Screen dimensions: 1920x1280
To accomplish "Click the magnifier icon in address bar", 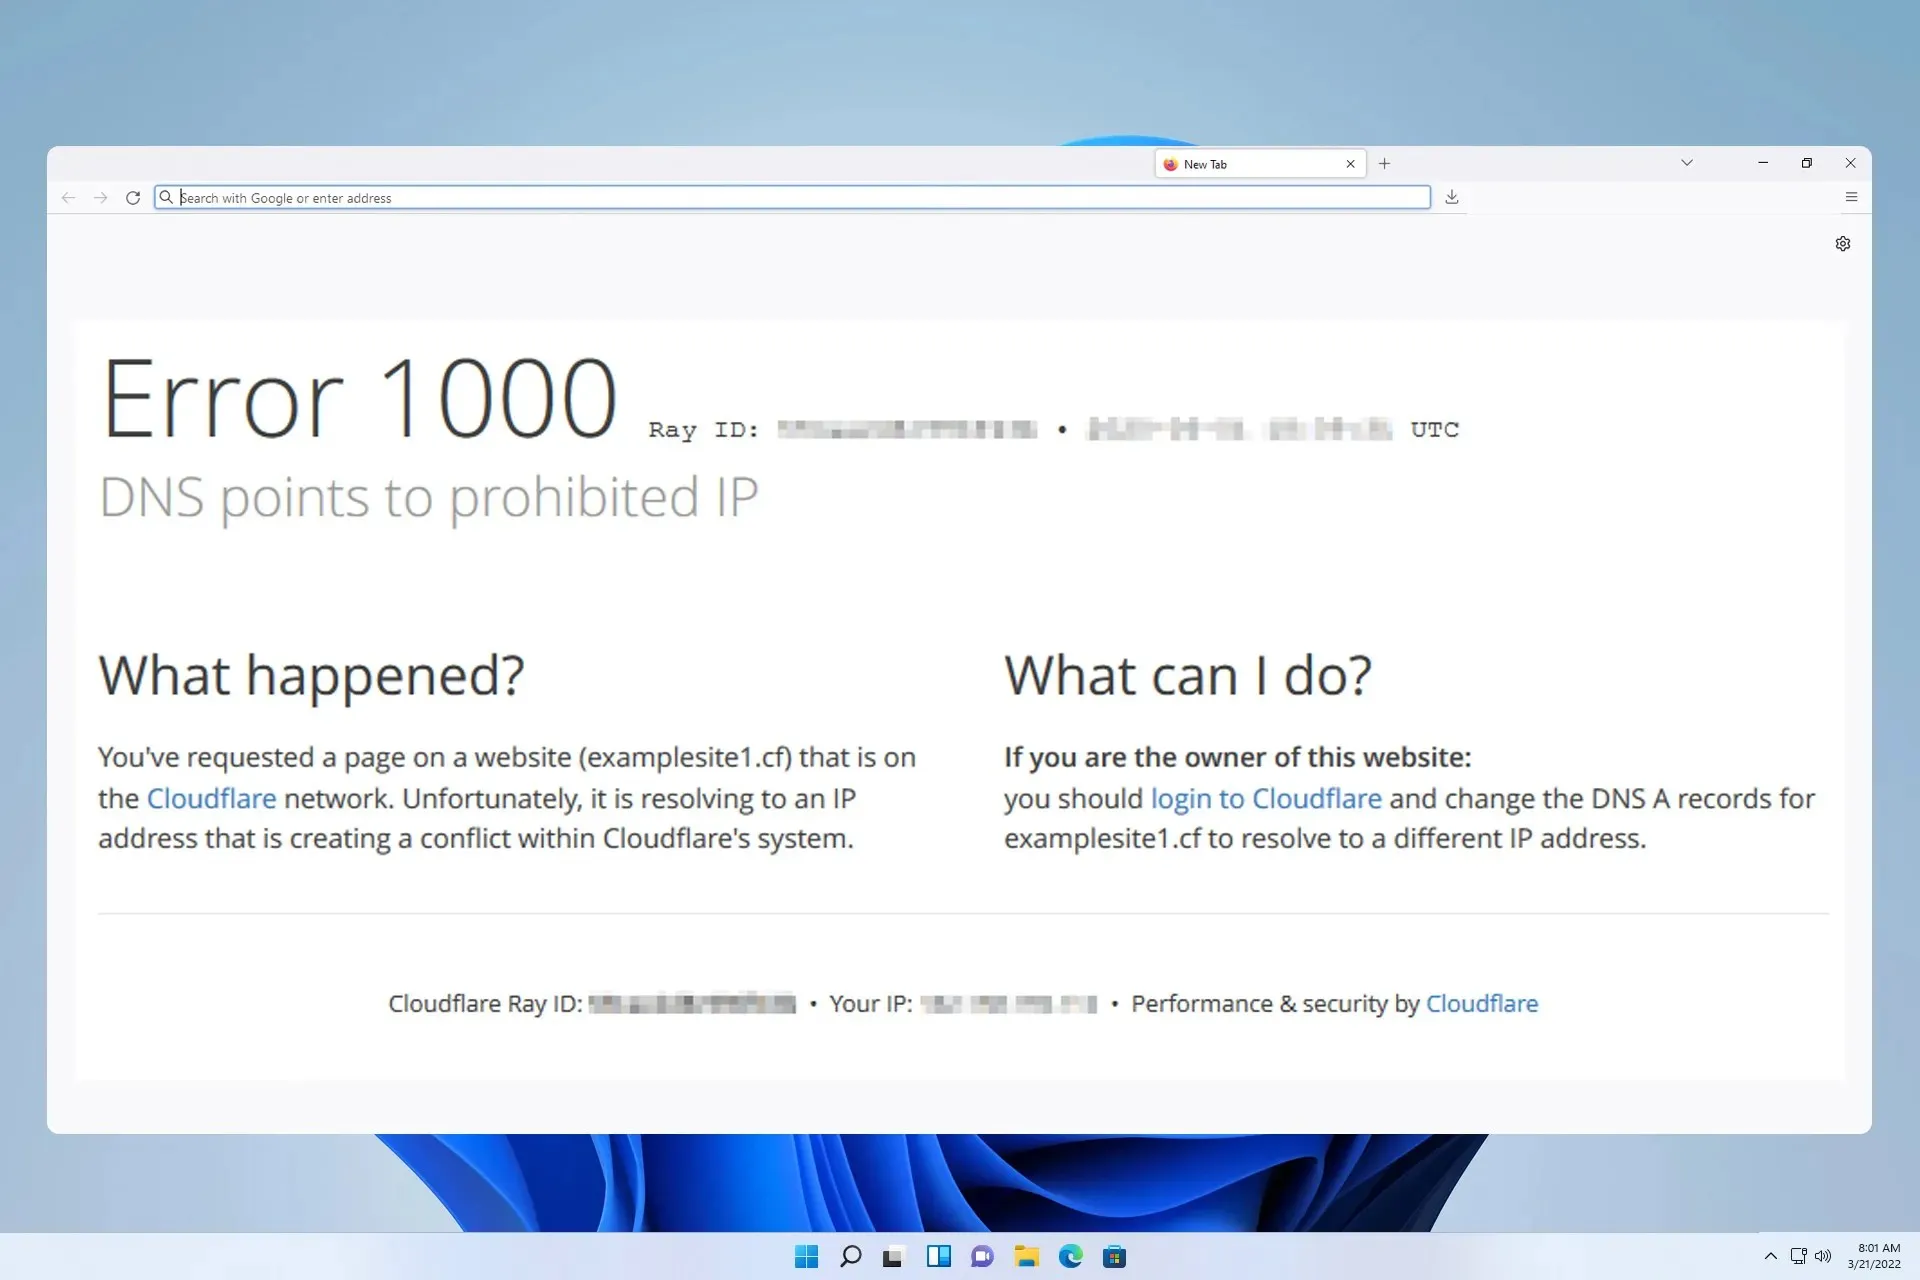I will pos(167,198).
